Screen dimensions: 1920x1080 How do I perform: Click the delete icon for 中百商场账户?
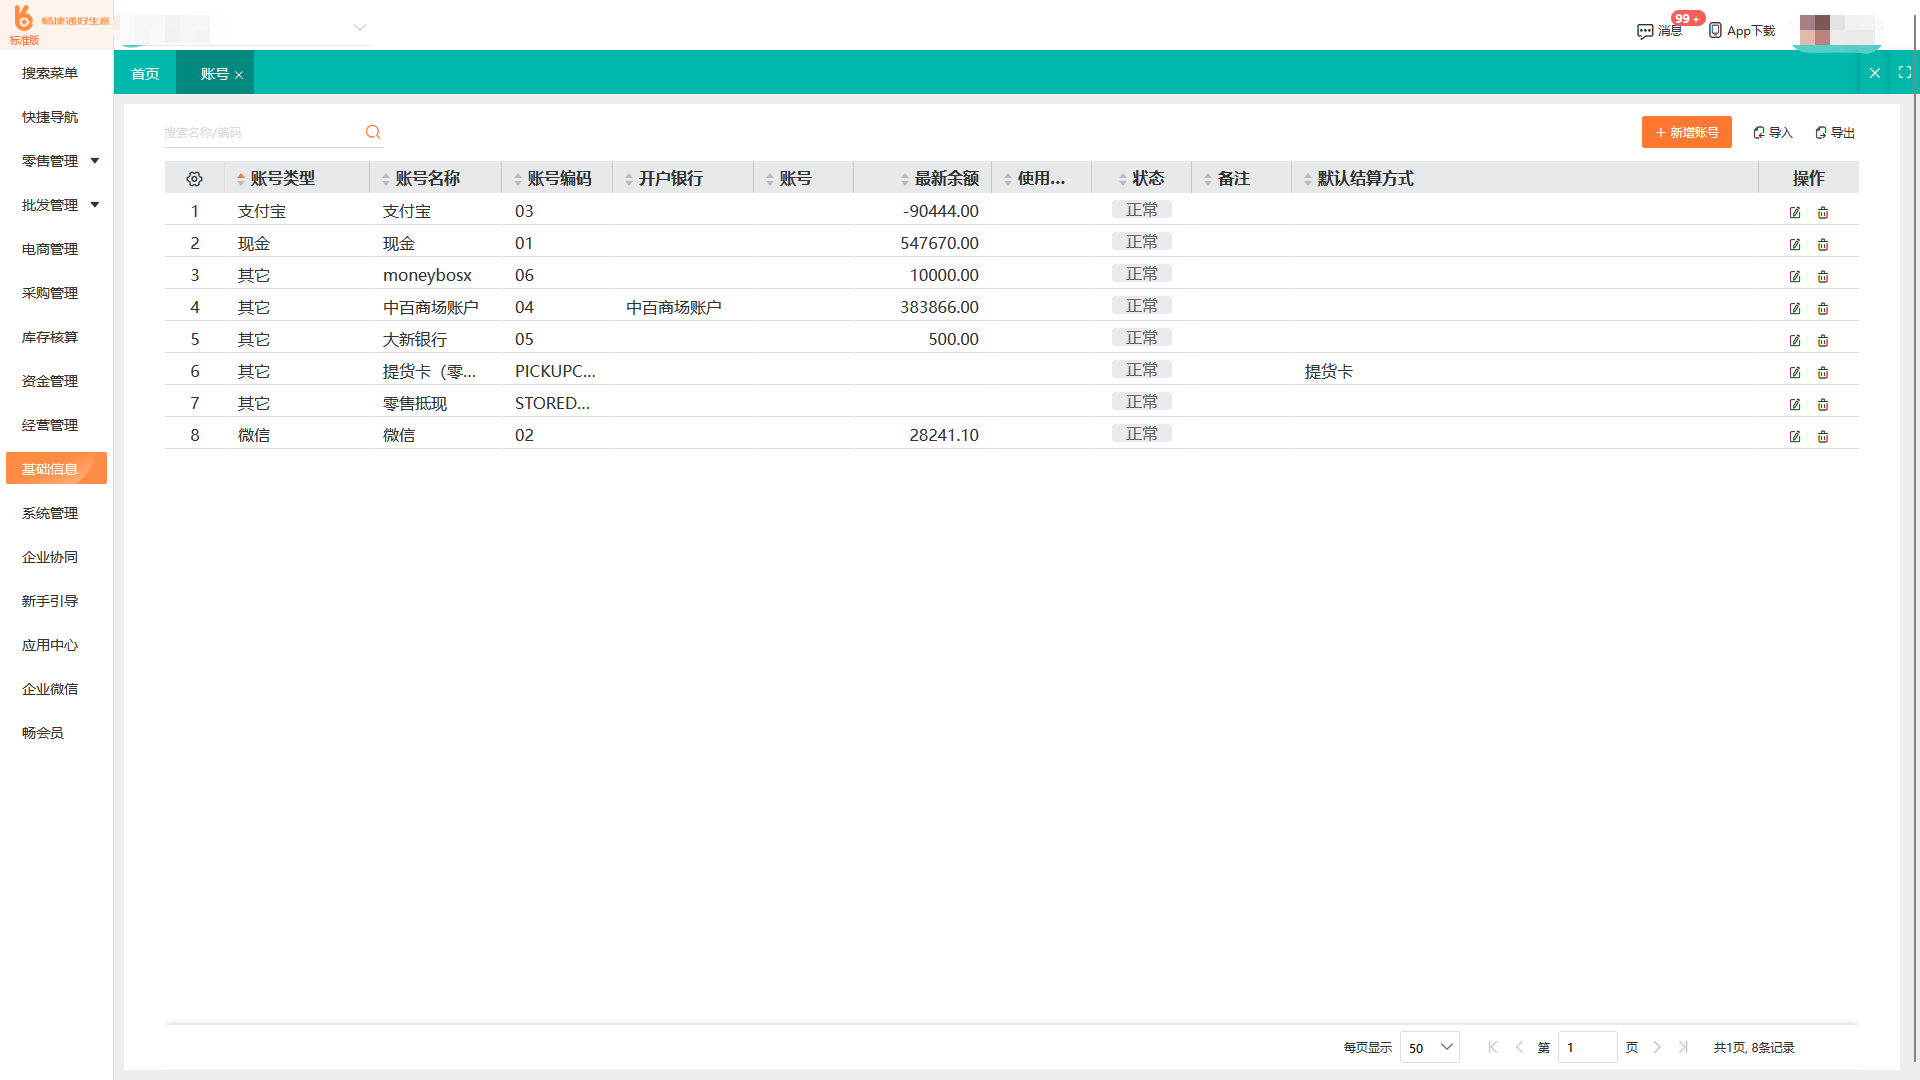click(x=1822, y=306)
